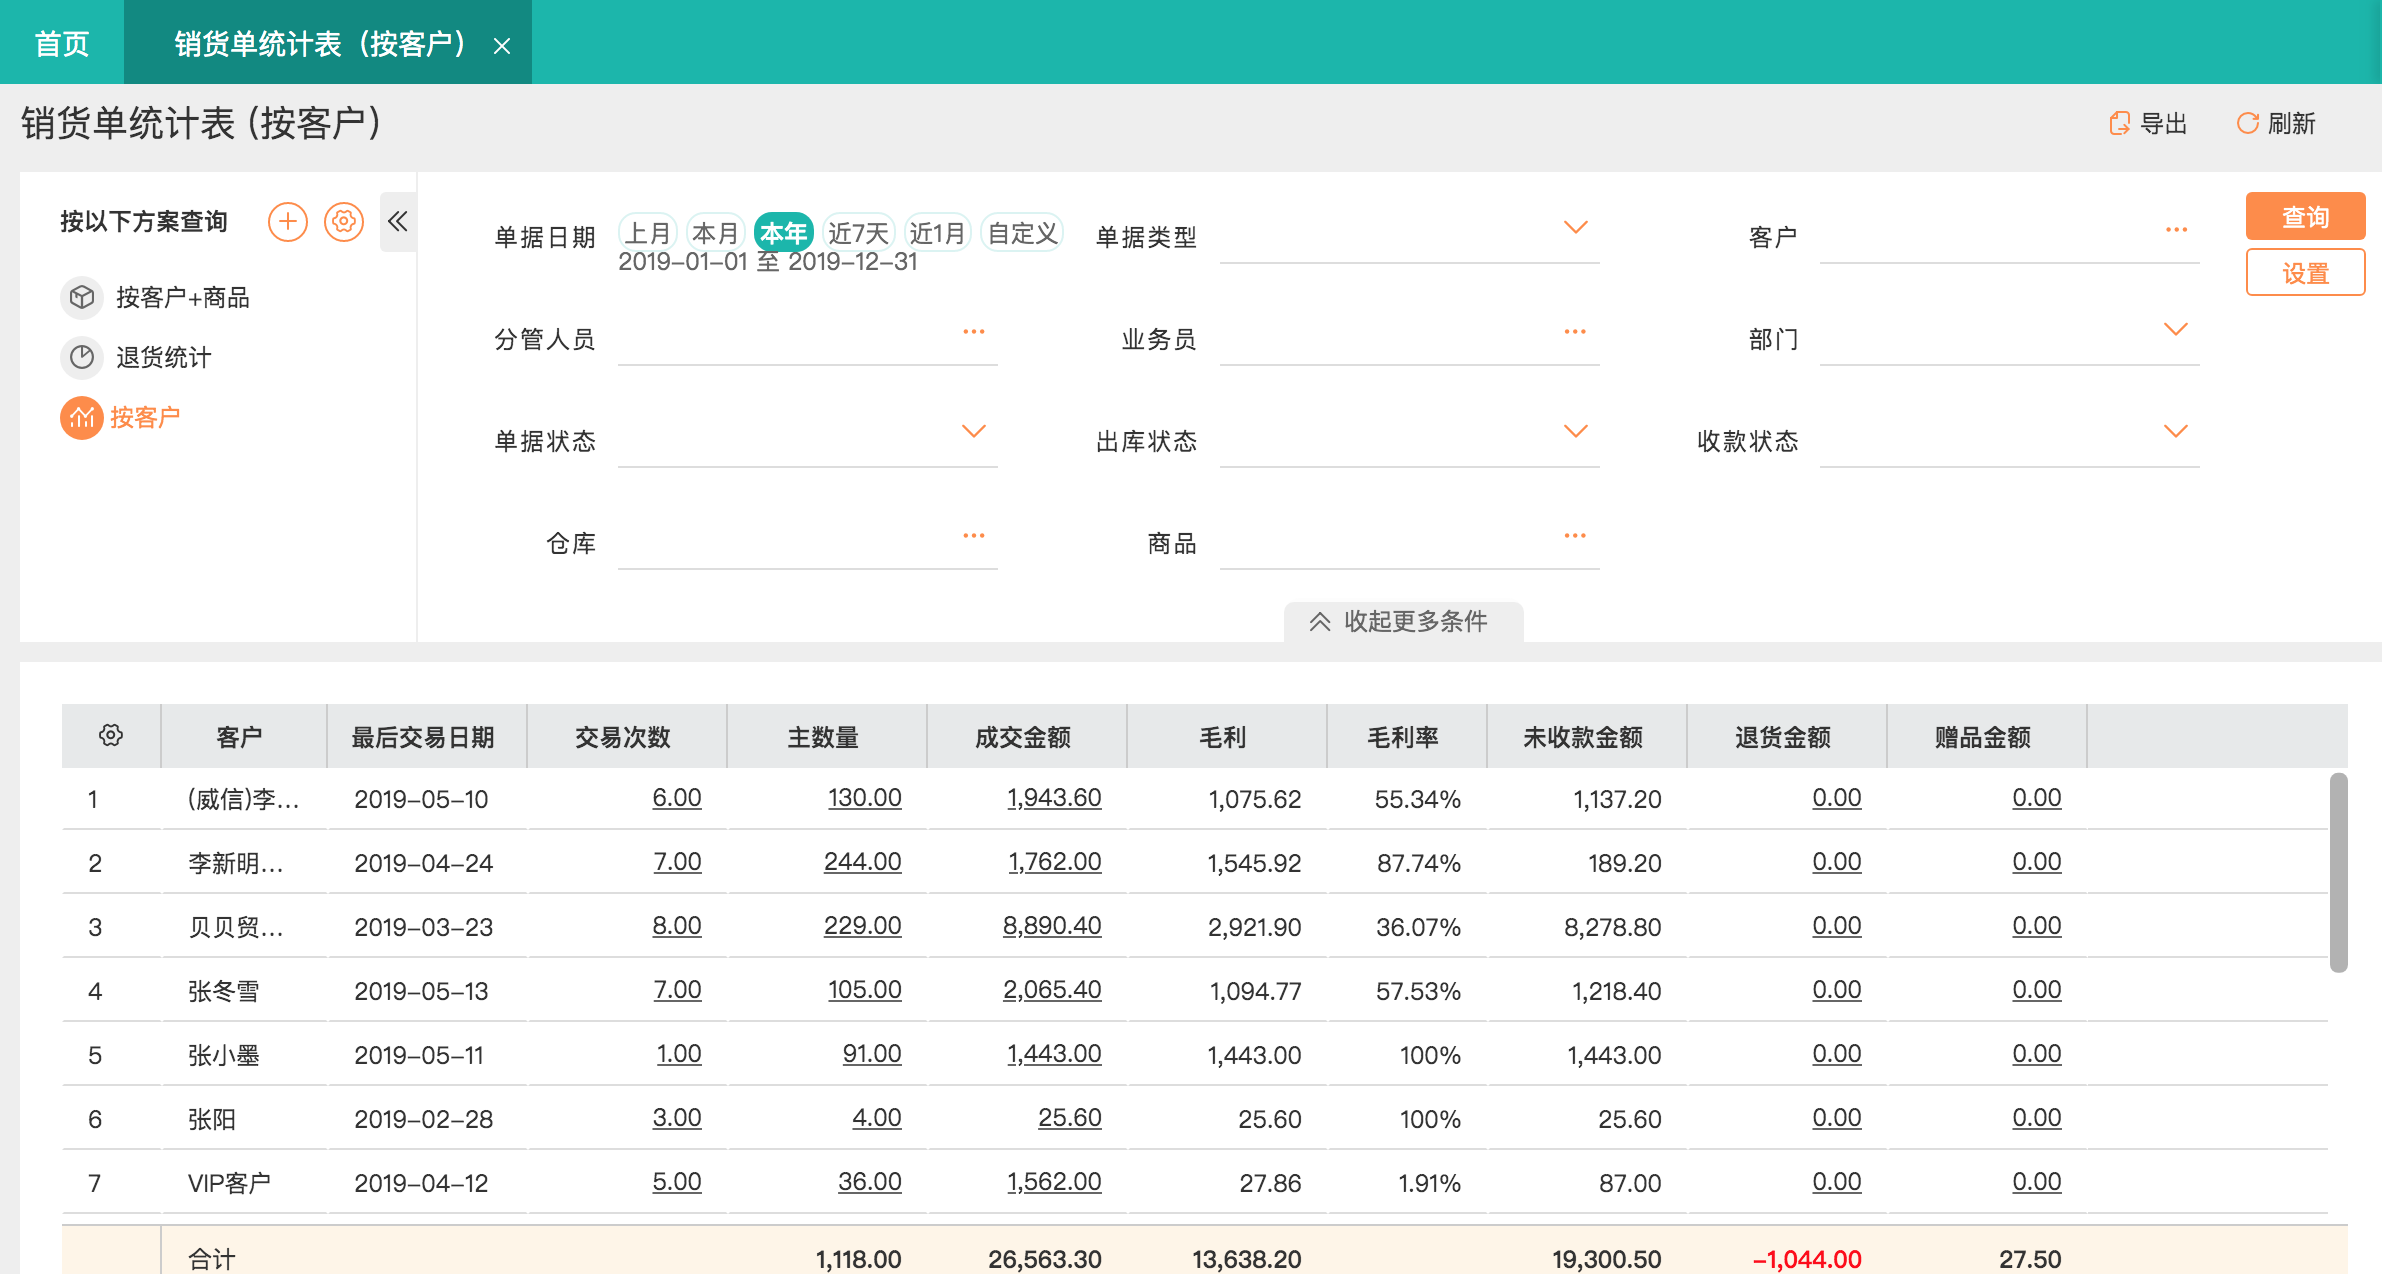
Task: Click the 按客户 scheme icon
Action: point(83,416)
